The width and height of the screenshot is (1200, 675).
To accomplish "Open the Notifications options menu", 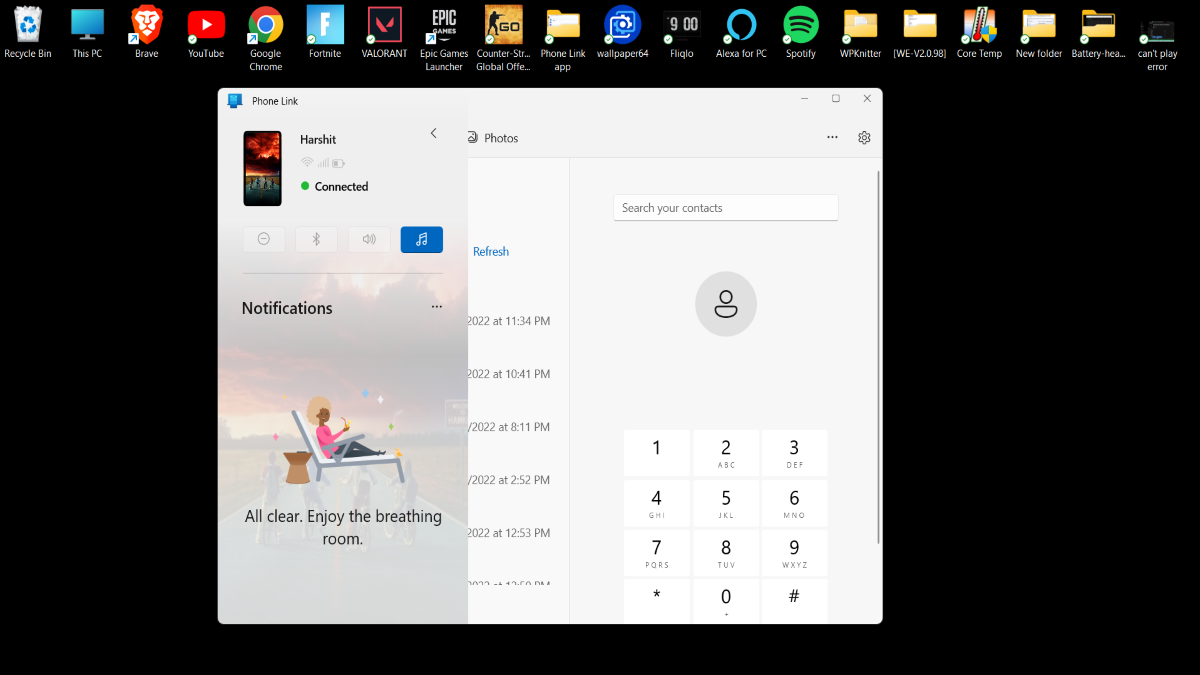I will pyautogui.click(x=436, y=306).
